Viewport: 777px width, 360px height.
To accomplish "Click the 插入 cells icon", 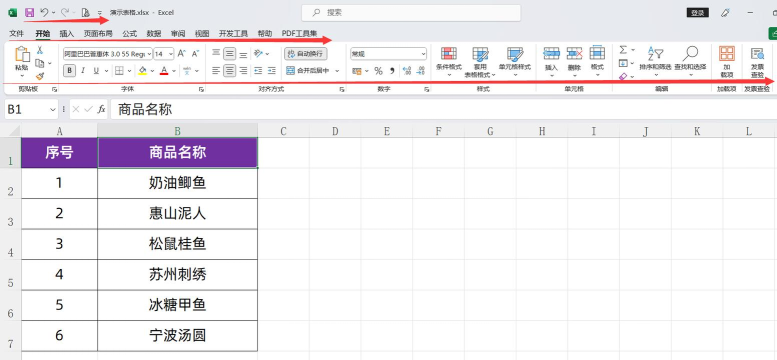I will tap(552, 54).
